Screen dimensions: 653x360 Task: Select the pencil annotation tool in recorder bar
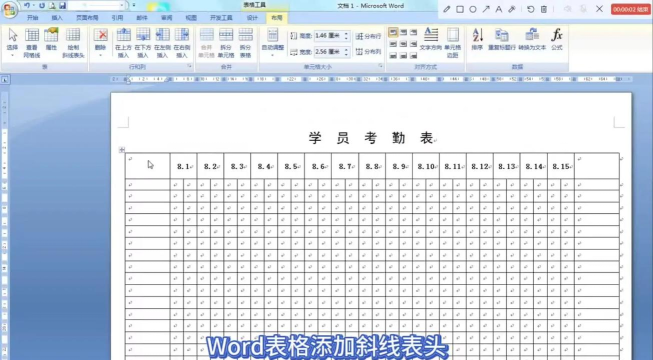(x=446, y=9)
